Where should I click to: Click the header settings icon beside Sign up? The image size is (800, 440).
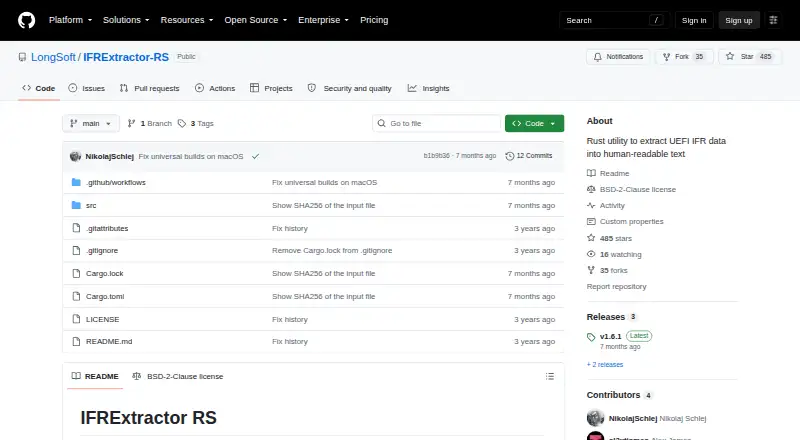(773, 20)
